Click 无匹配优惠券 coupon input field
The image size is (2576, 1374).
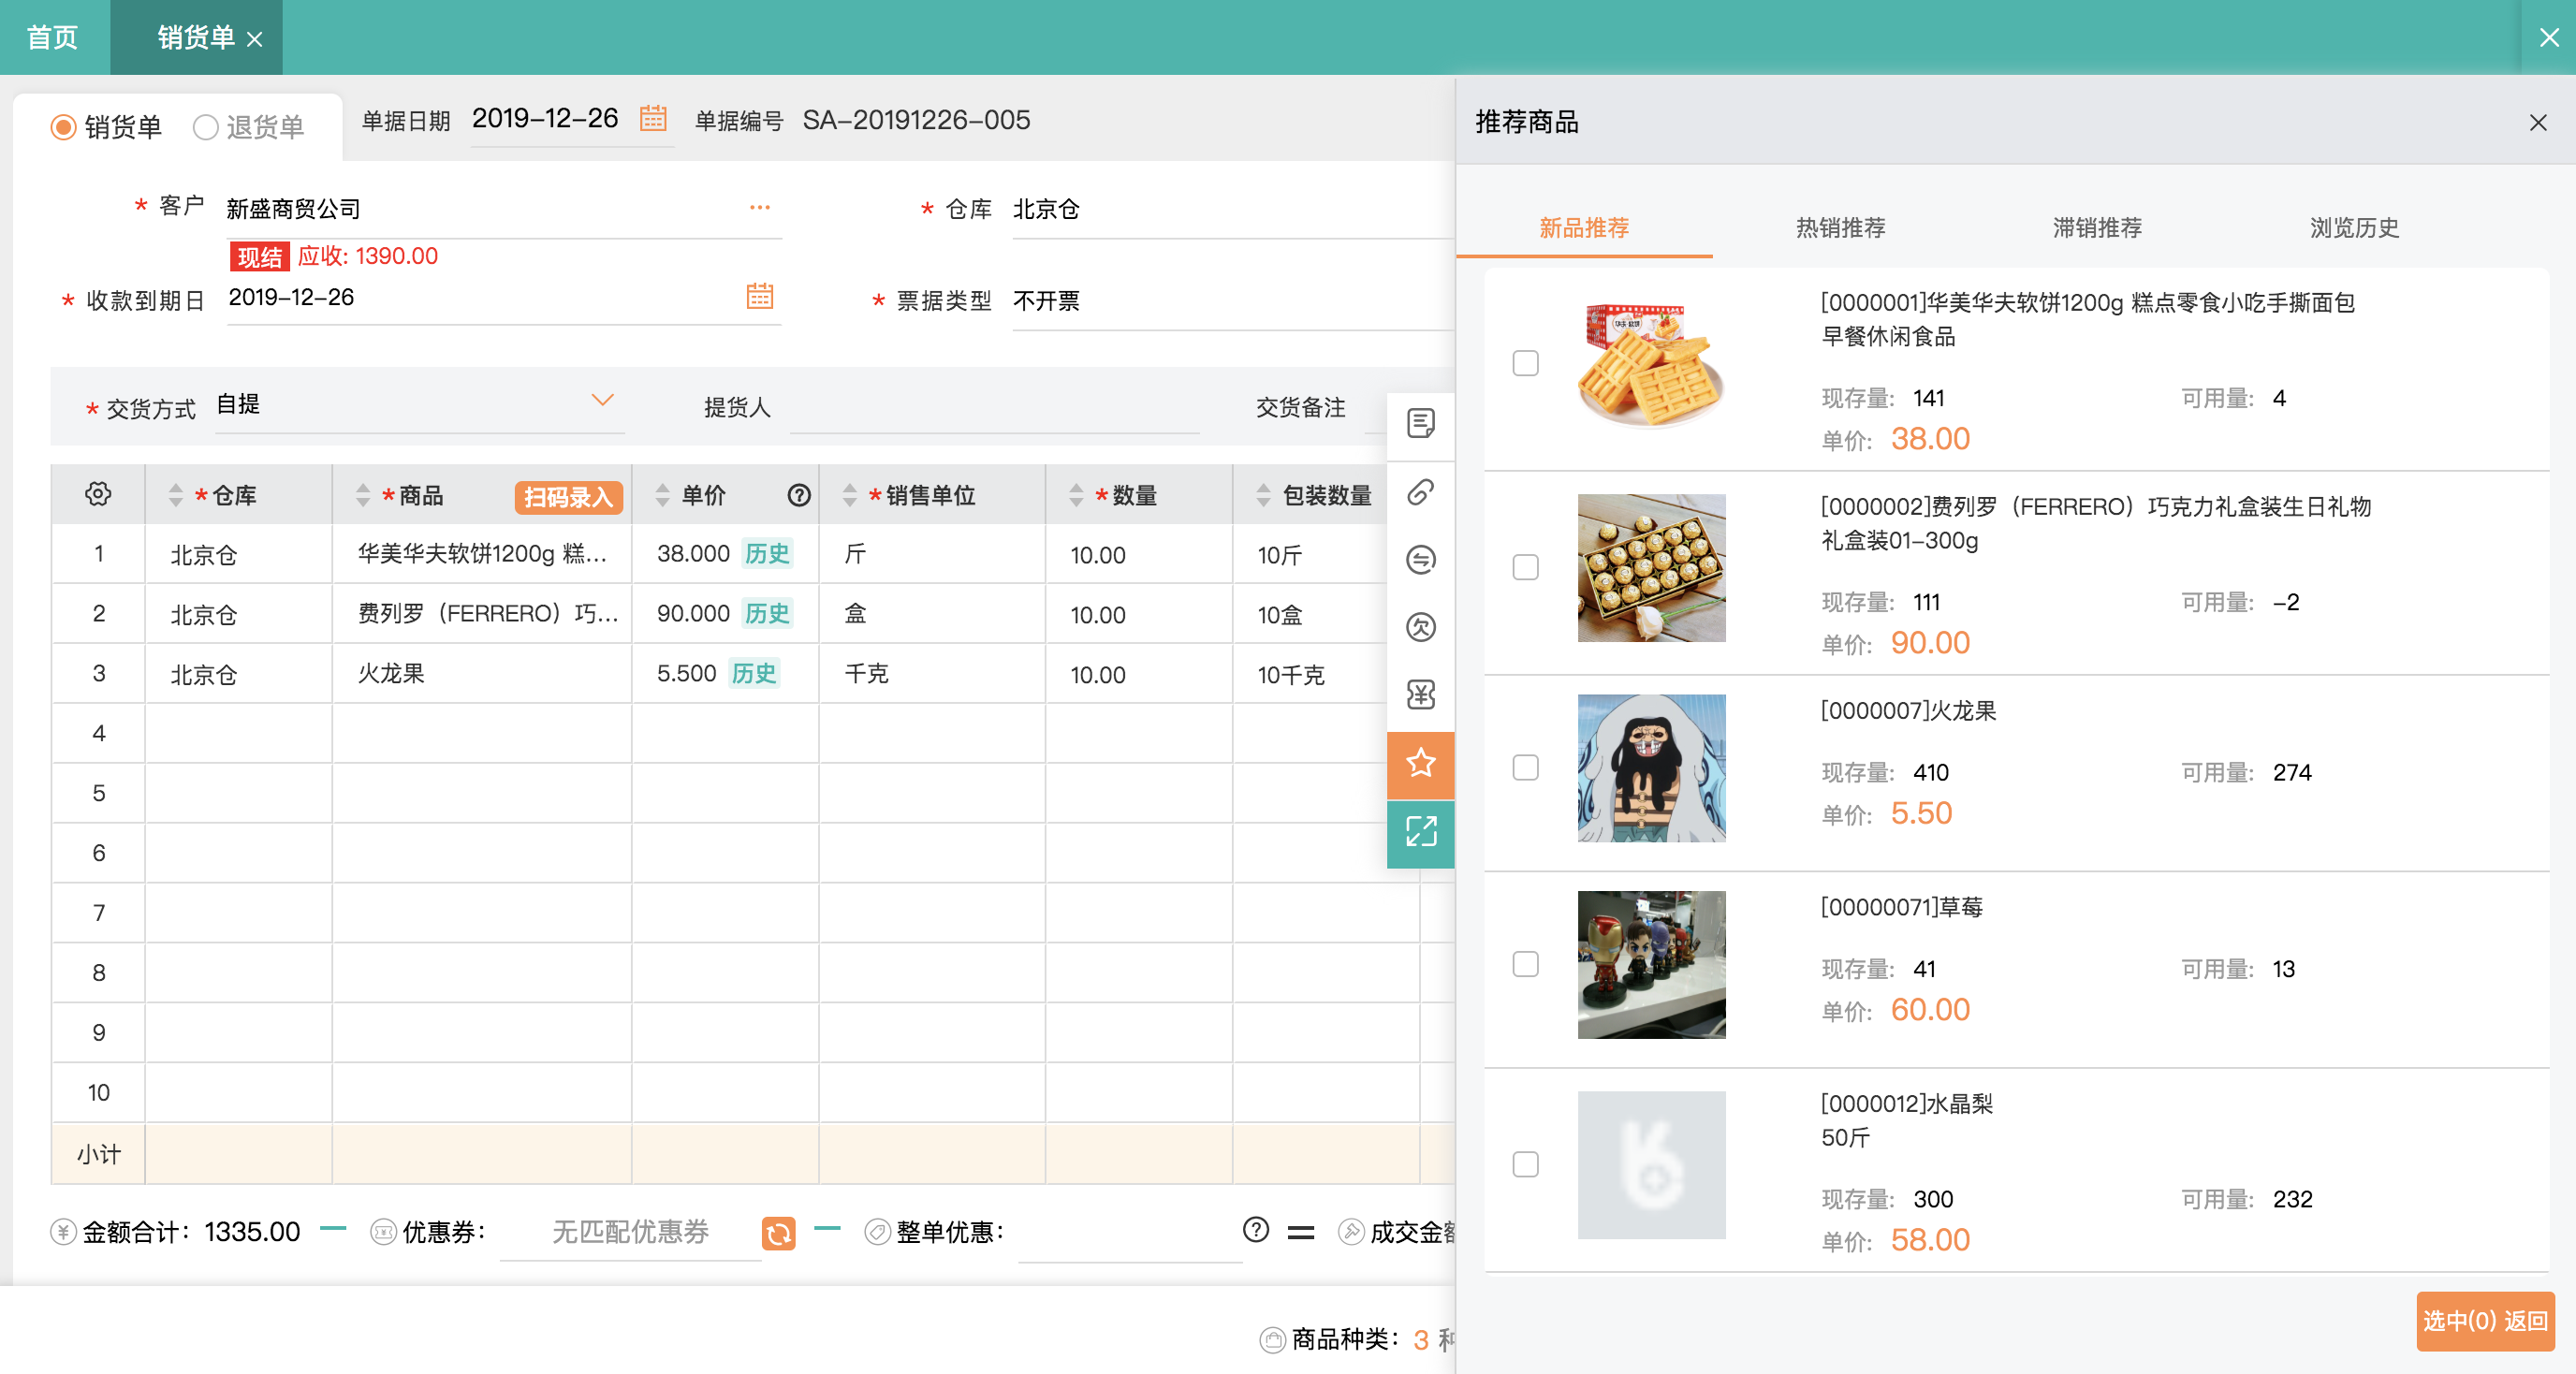[x=630, y=1231]
